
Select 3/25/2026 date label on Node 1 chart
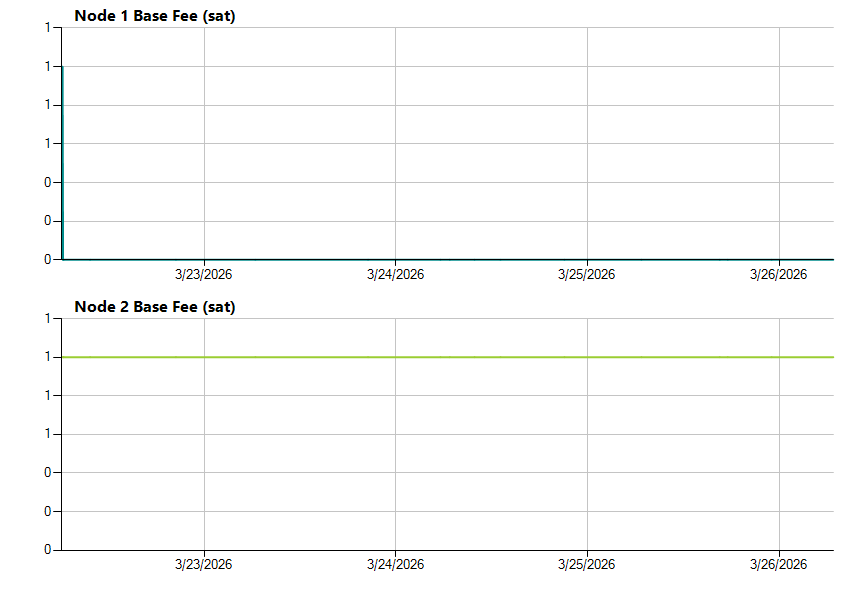pyautogui.click(x=586, y=274)
